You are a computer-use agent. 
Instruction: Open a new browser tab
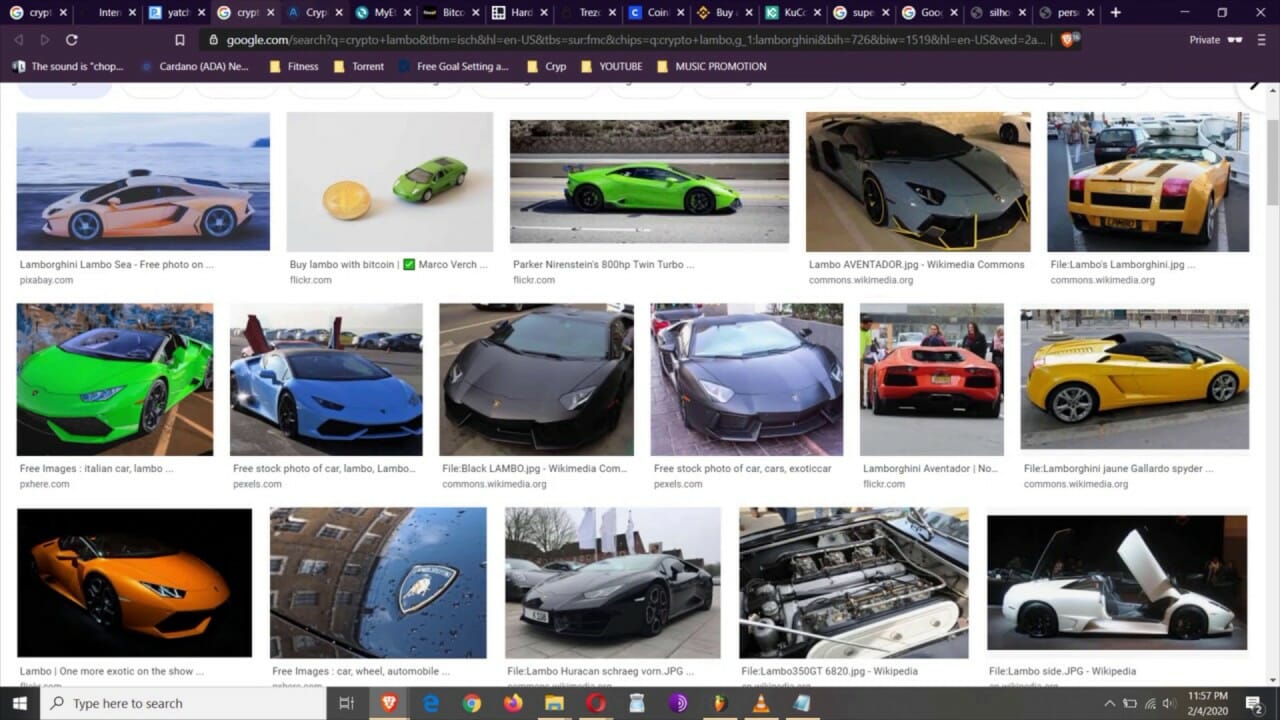(x=1116, y=13)
